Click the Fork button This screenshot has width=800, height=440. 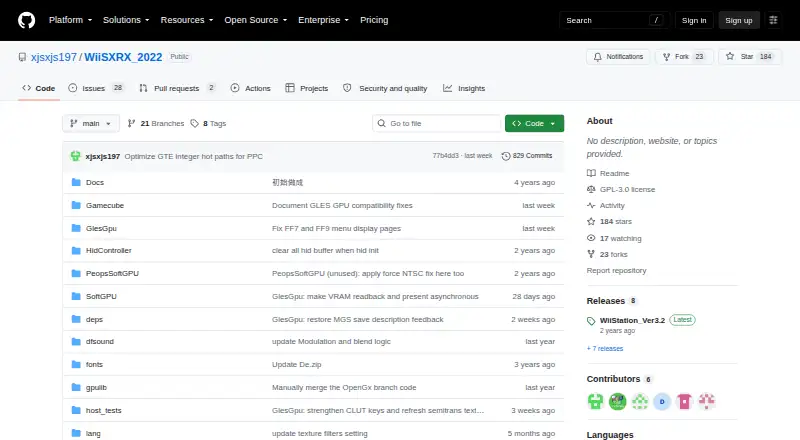click(x=684, y=57)
